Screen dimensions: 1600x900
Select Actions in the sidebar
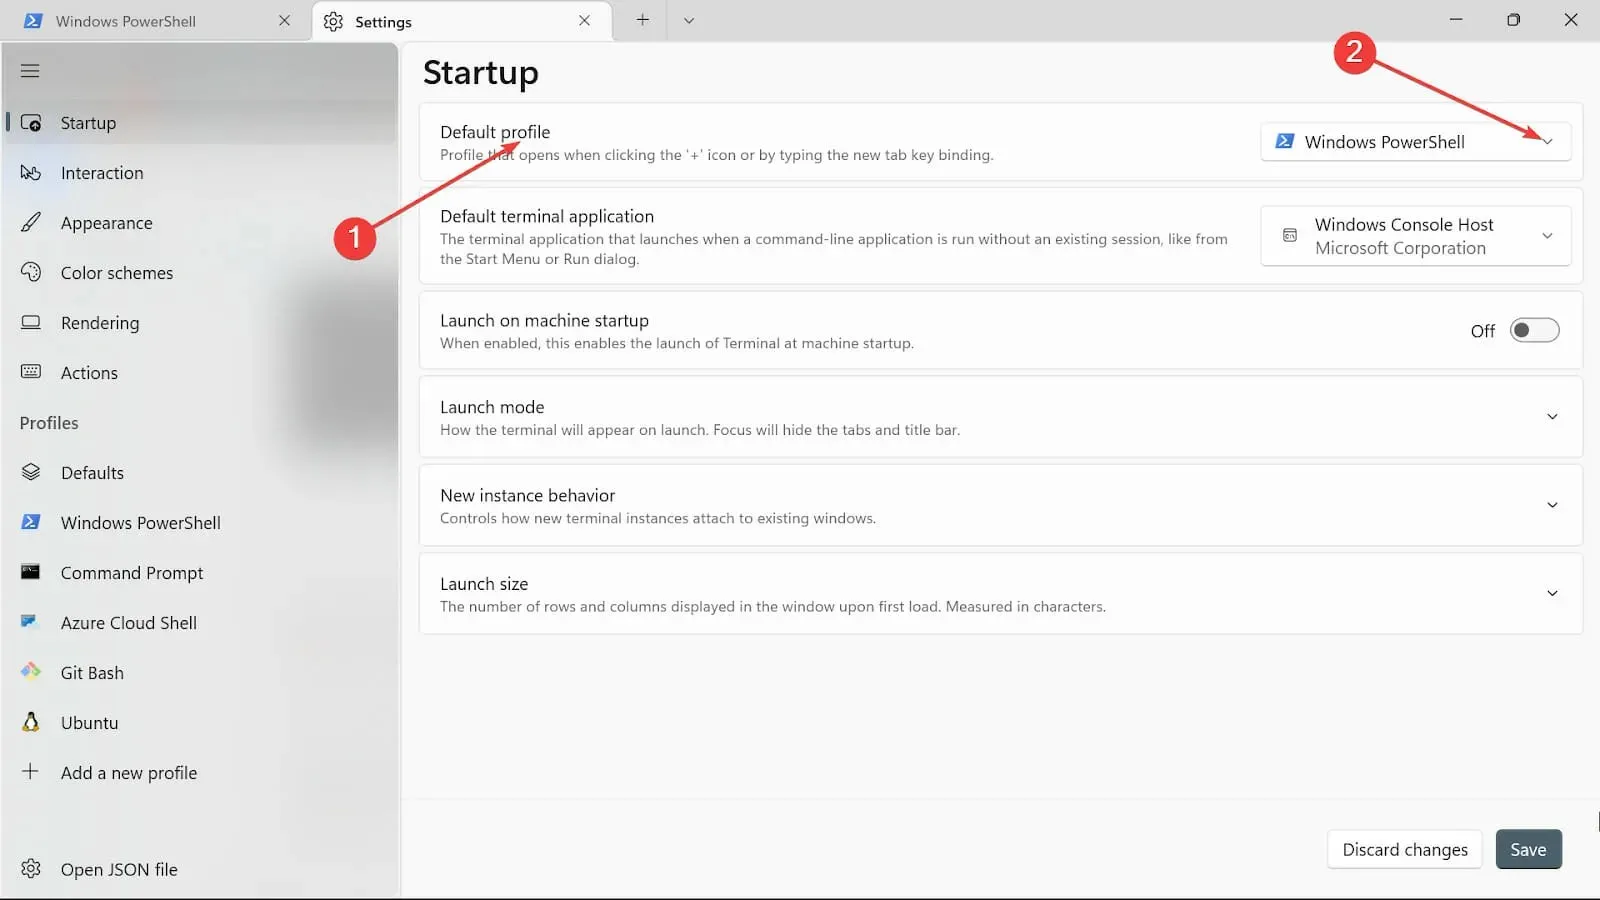point(200,373)
